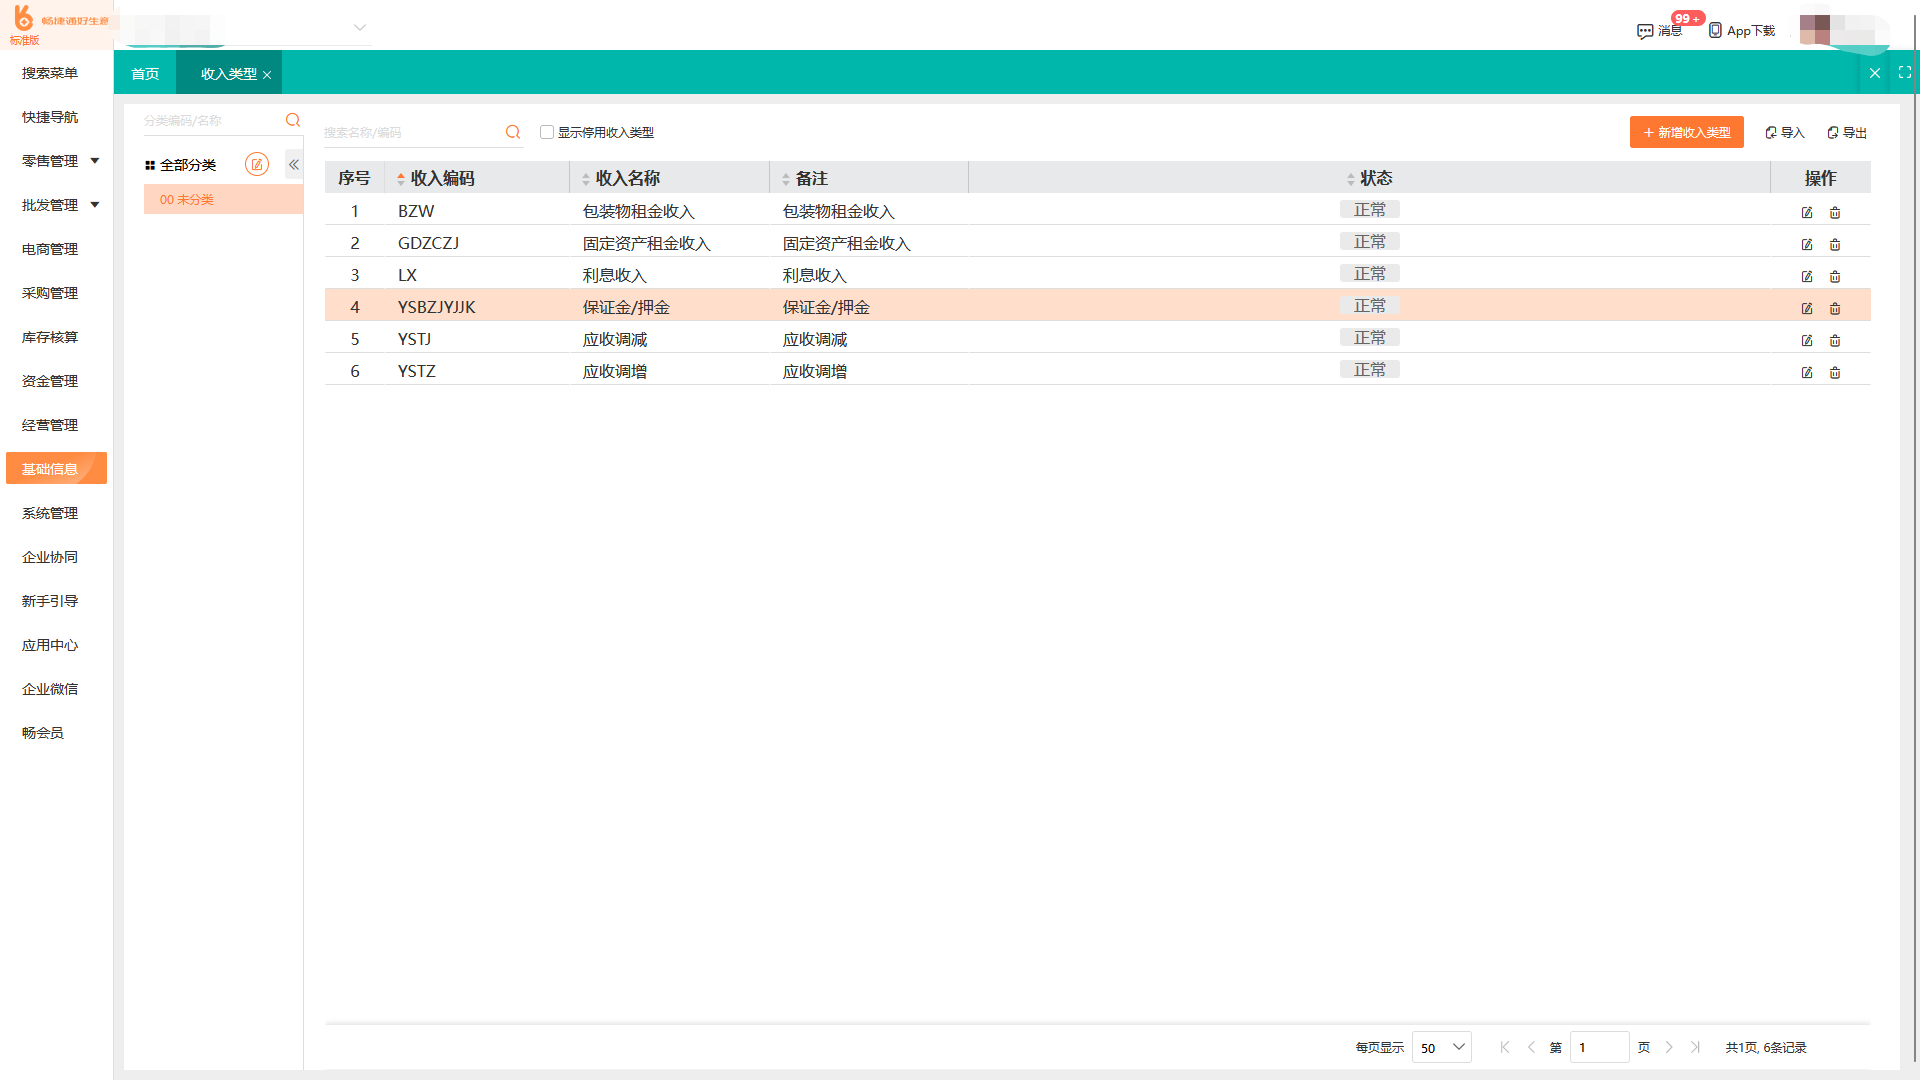1920x1080 pixels.
Task: Click the collapse left panel arrow icon
Action: click(294, 164)
